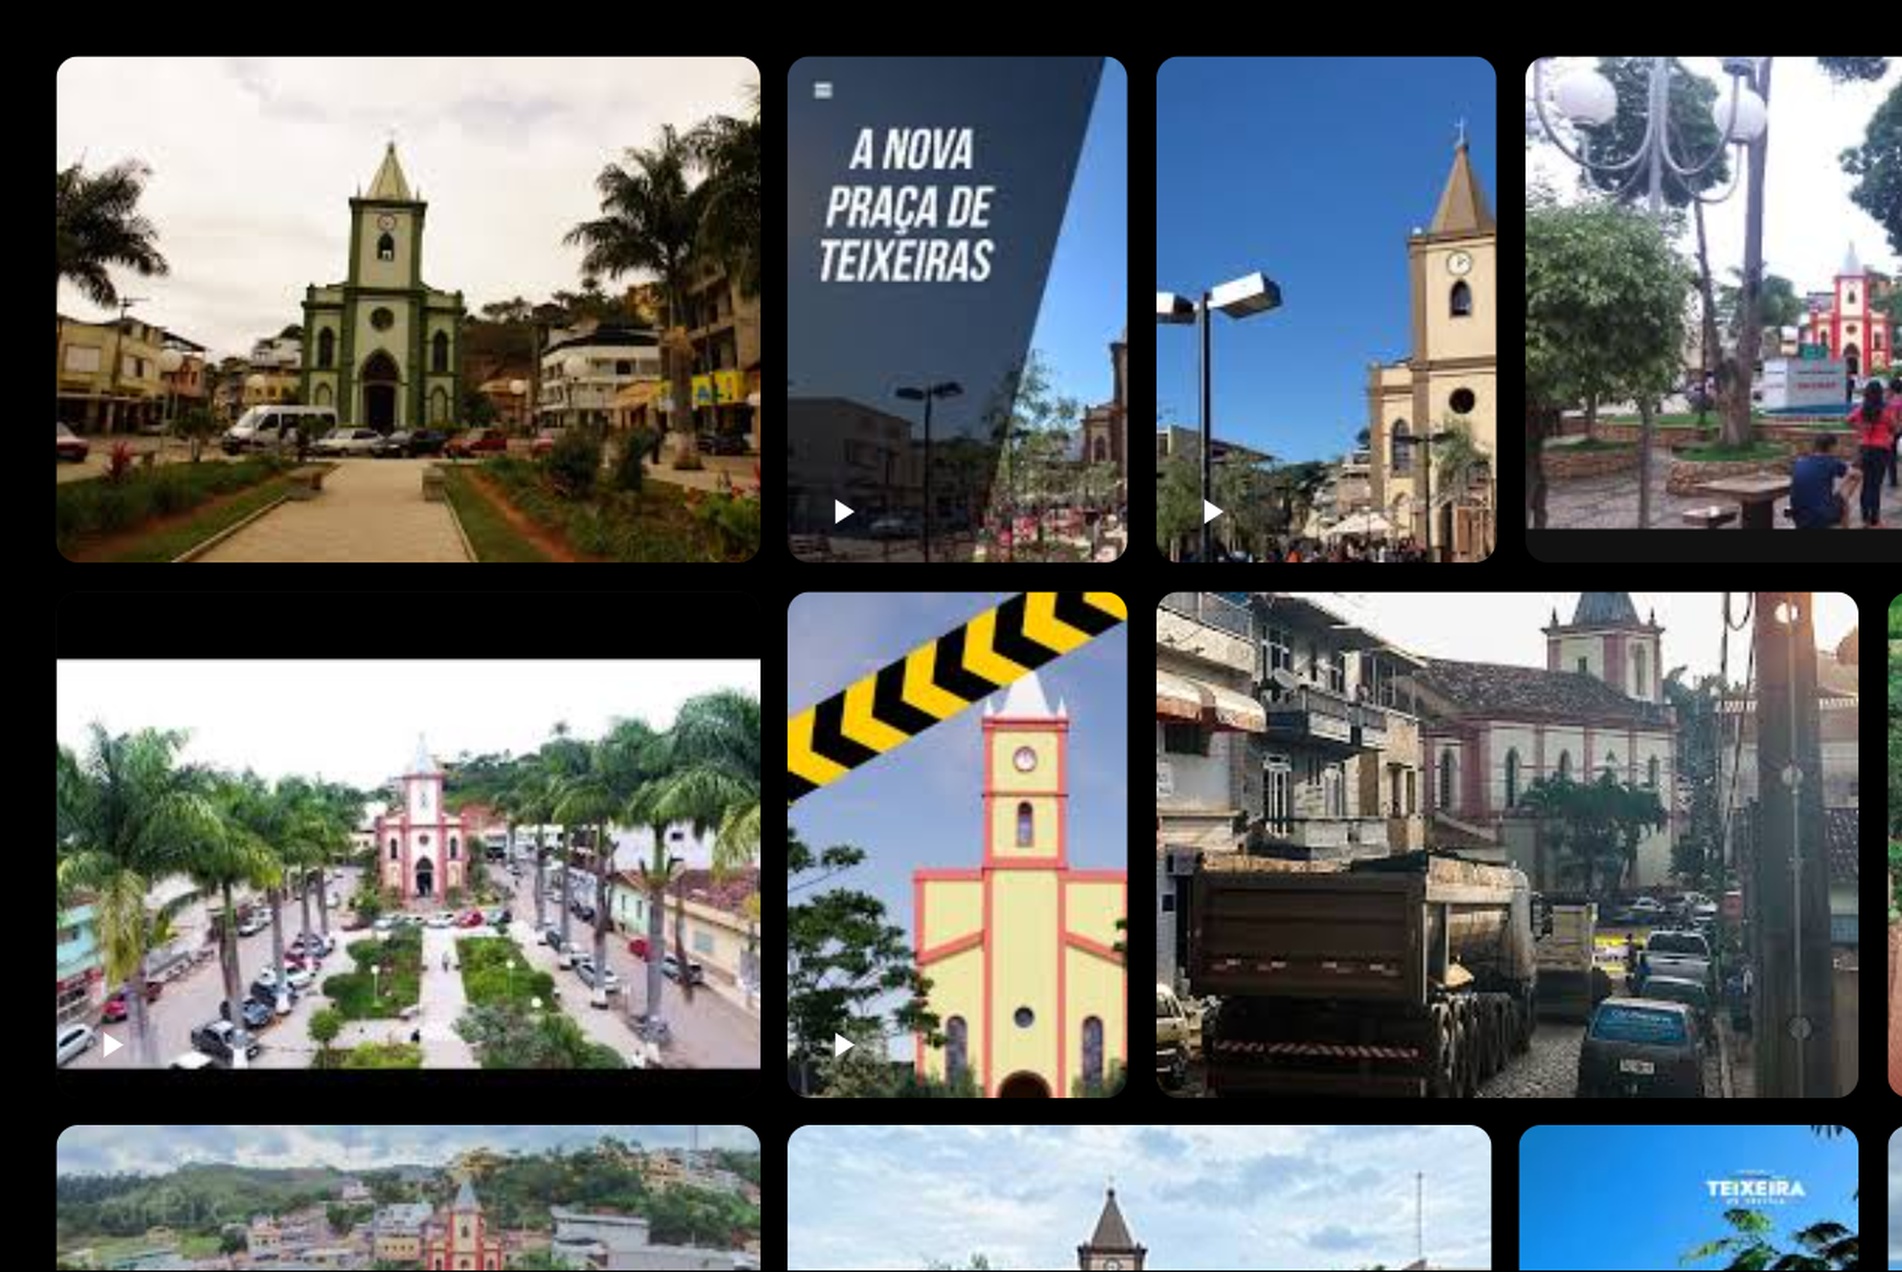
Task: Select the 'A NOVA PRAÇA DE TEIXEIRAS' title text
Action: click(908, 206)
